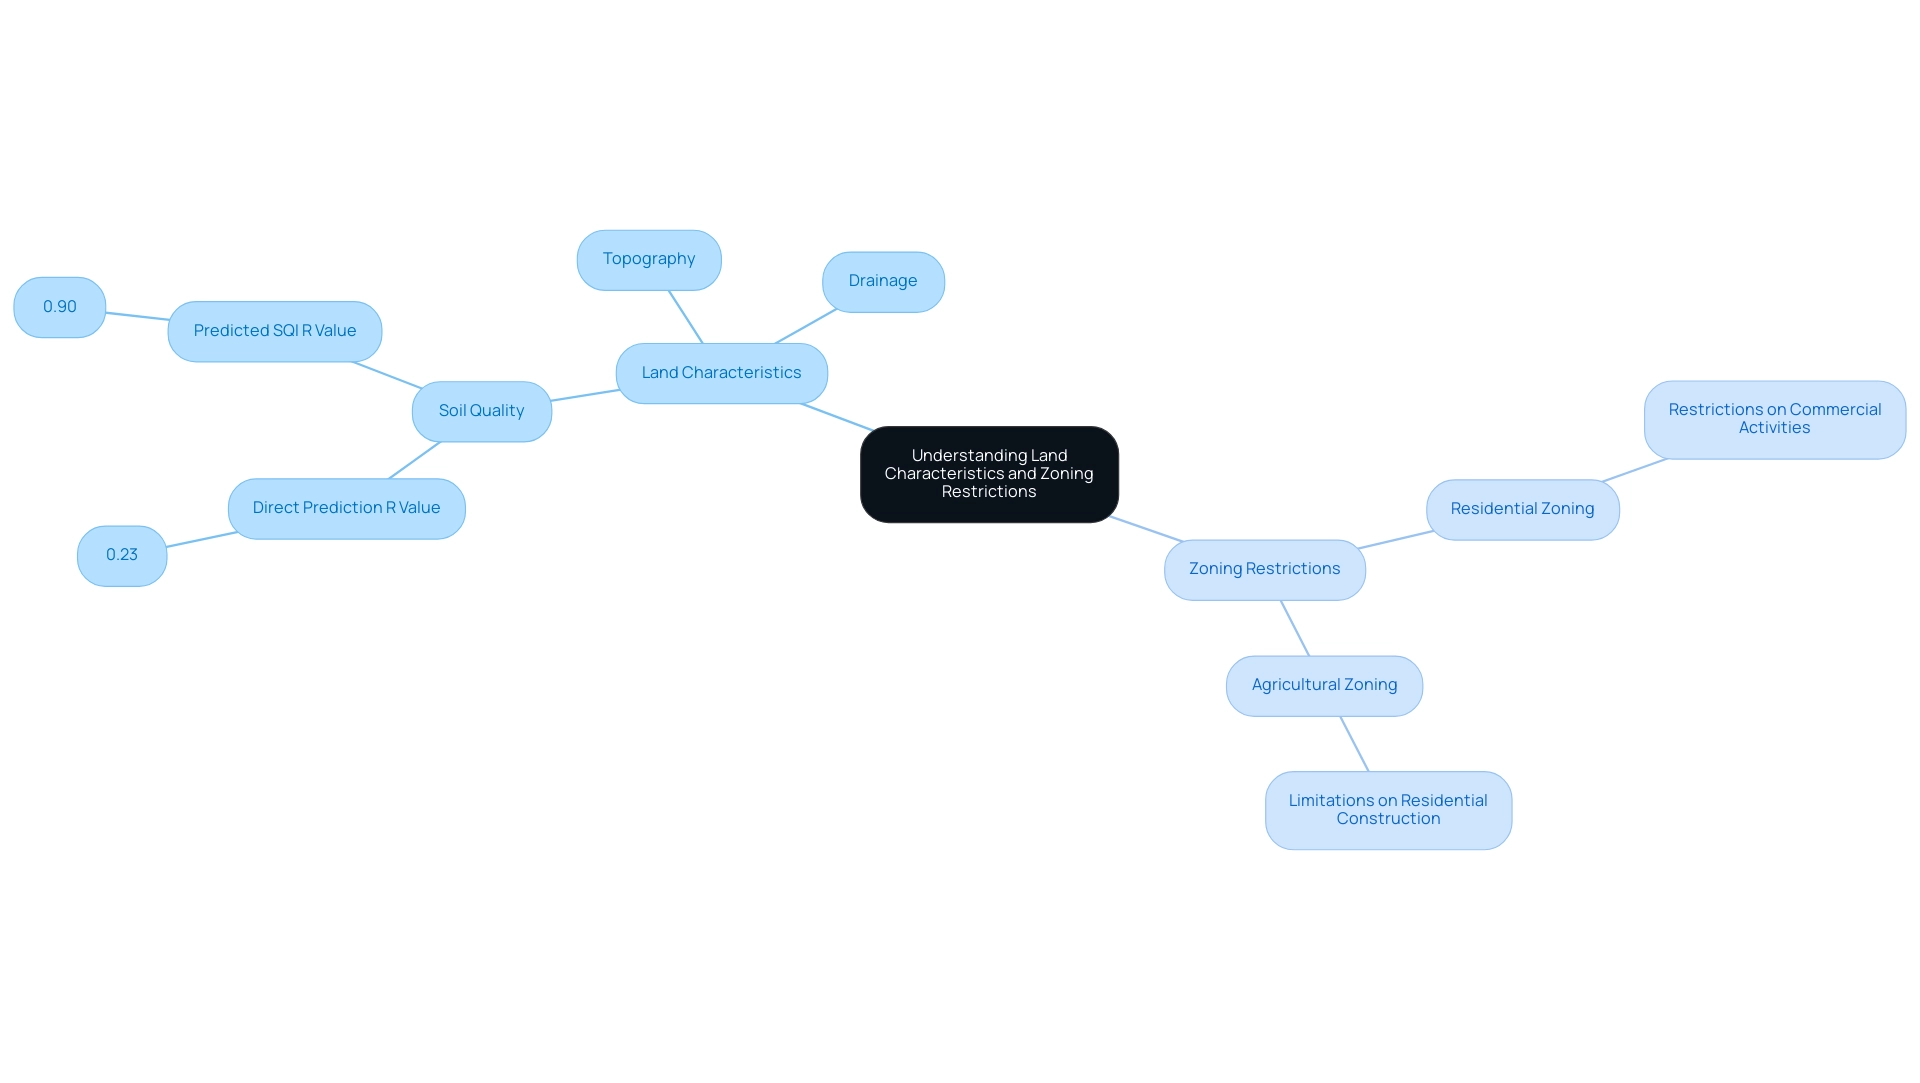The height and width of the screenshot is (1083, 1920).
Task: Click the Drainage node
Action: point(882,281)
